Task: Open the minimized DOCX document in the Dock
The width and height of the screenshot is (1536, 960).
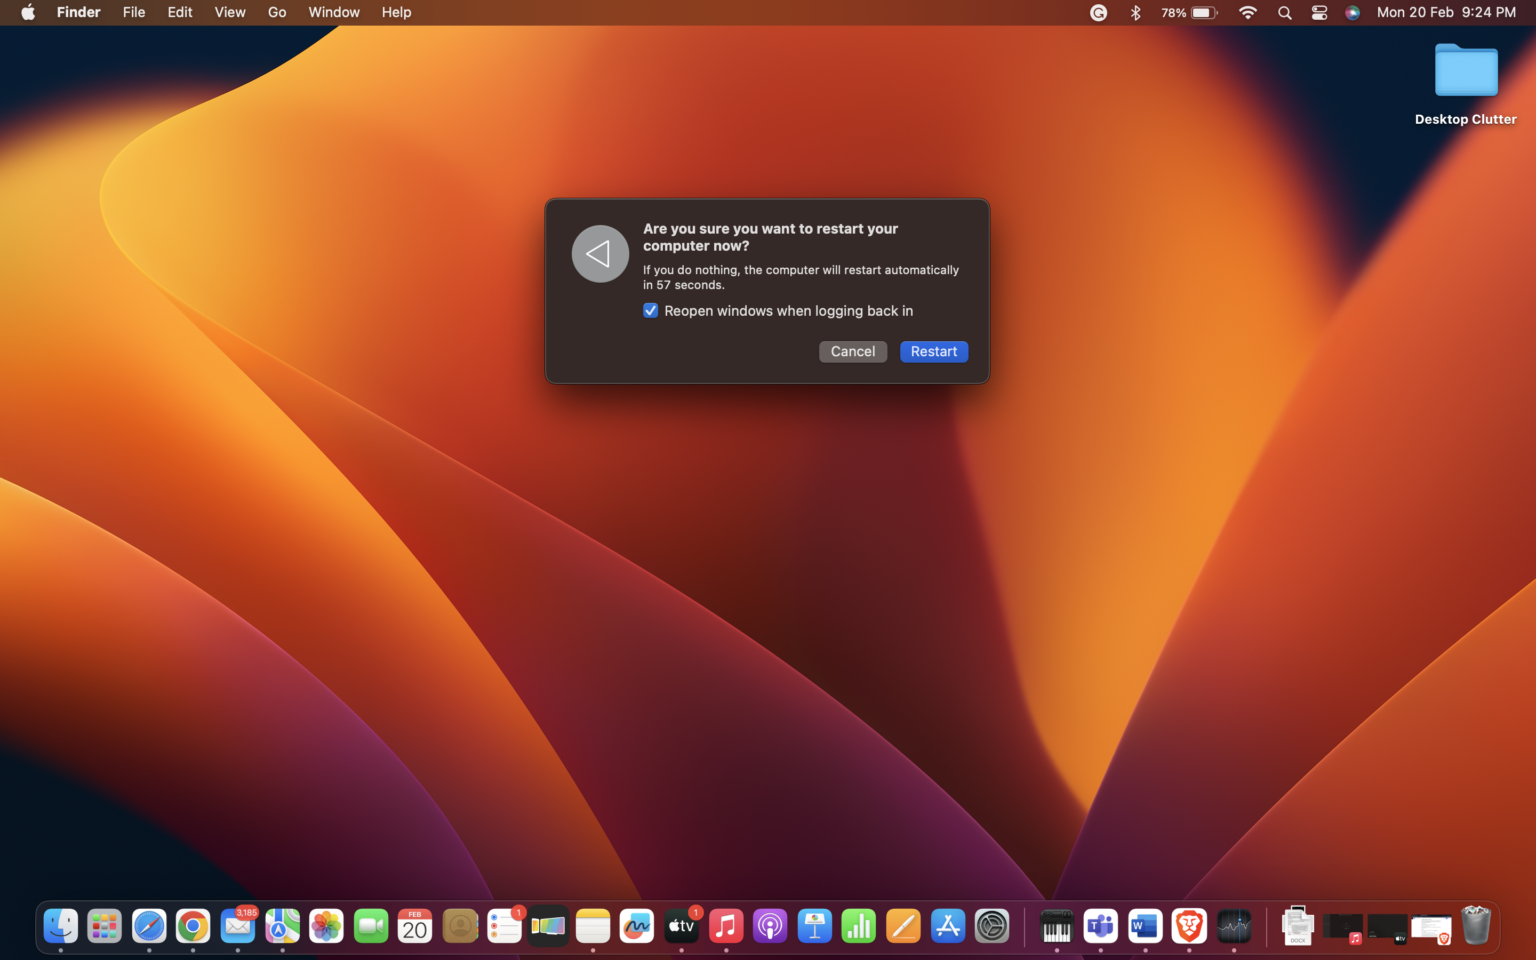Action: (x=1298, y=926)
